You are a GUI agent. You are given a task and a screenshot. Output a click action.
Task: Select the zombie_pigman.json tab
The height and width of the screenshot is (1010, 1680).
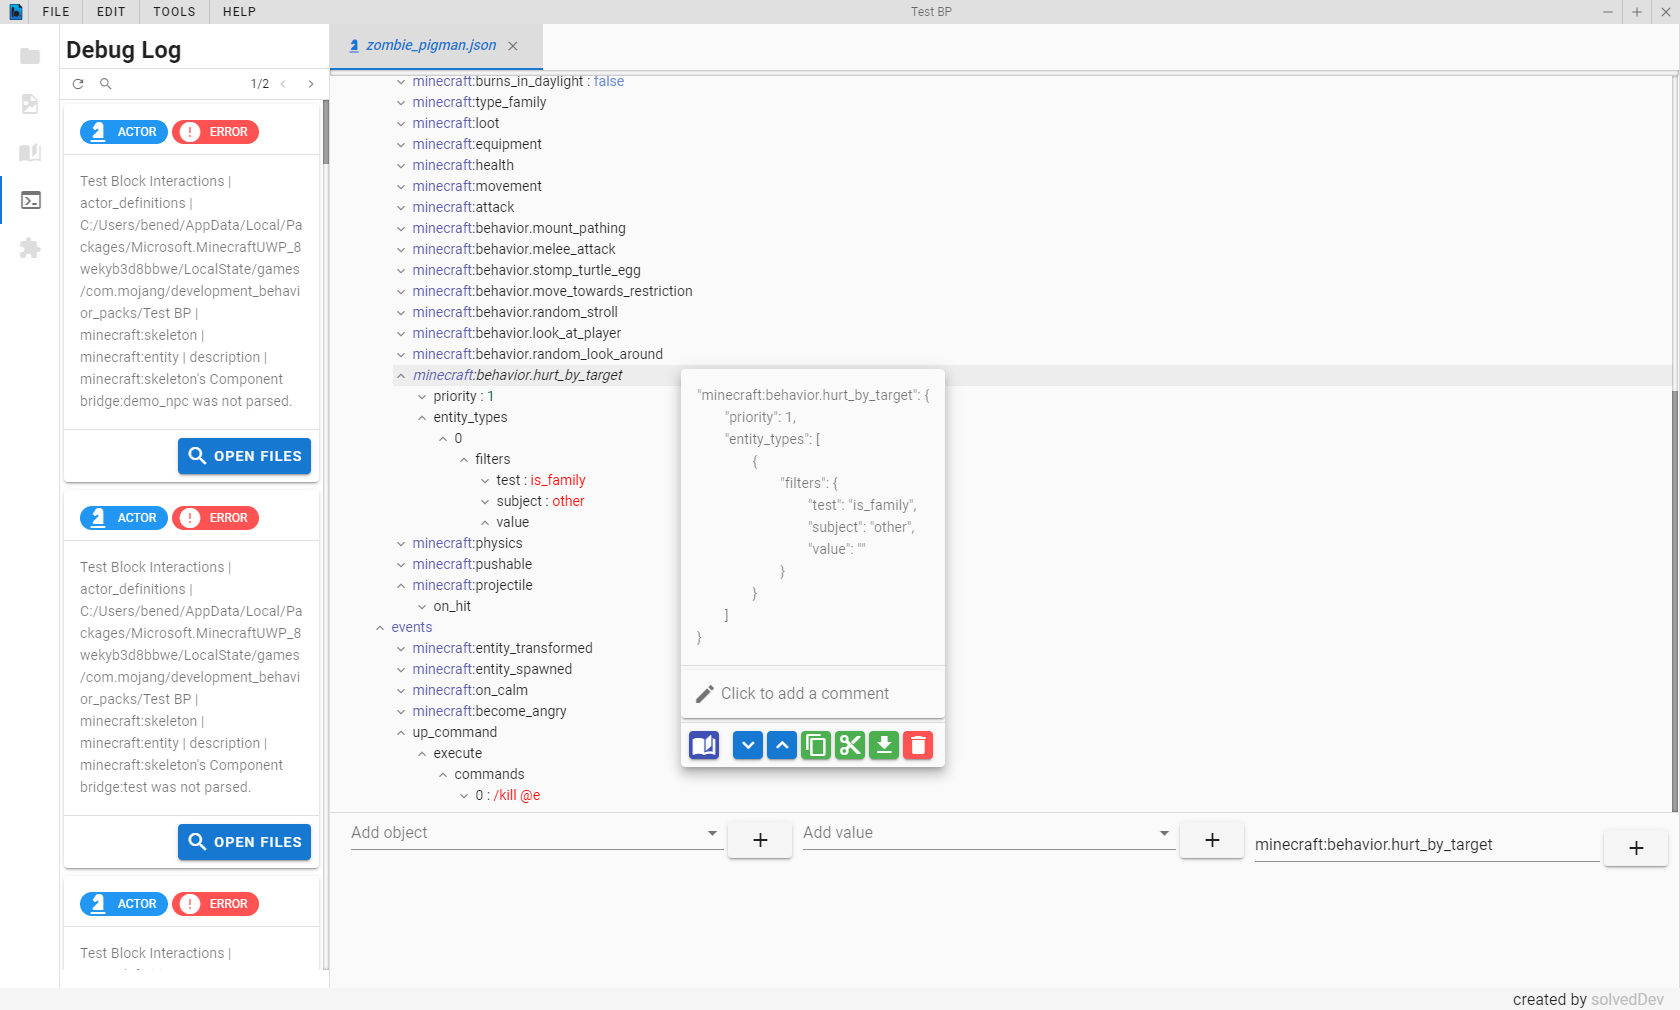coord(430,45)
